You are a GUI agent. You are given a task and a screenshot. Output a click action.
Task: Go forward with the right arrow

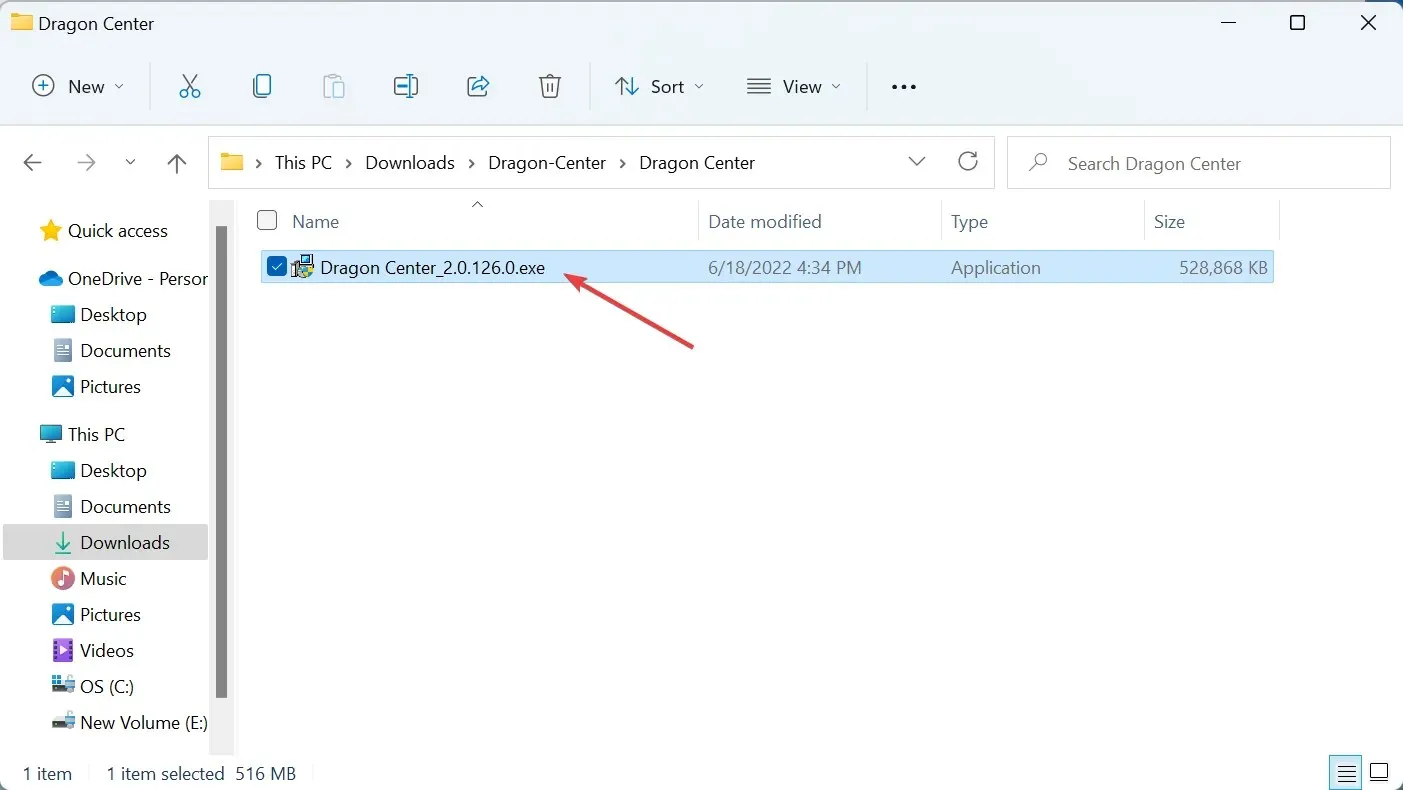click(86, 163)
